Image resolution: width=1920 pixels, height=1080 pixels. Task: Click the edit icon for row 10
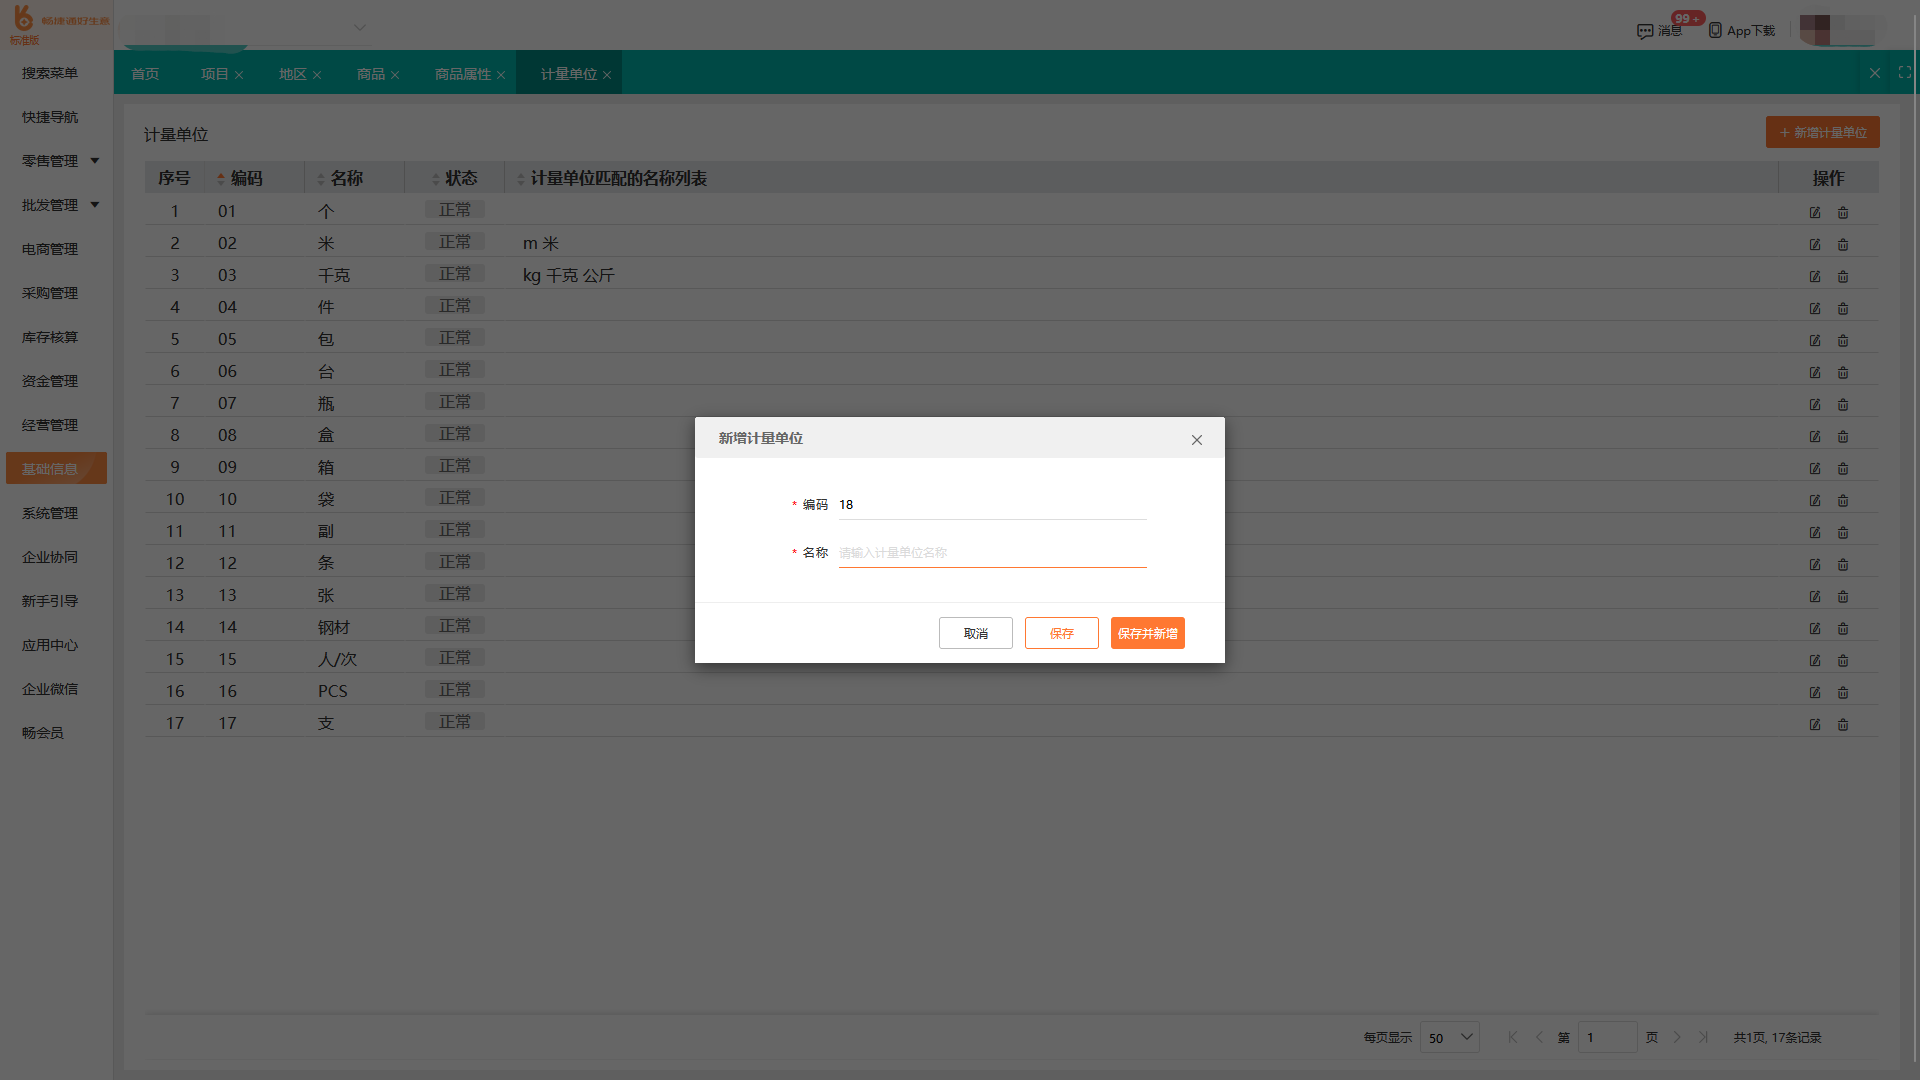click(x=1815, y=500)
